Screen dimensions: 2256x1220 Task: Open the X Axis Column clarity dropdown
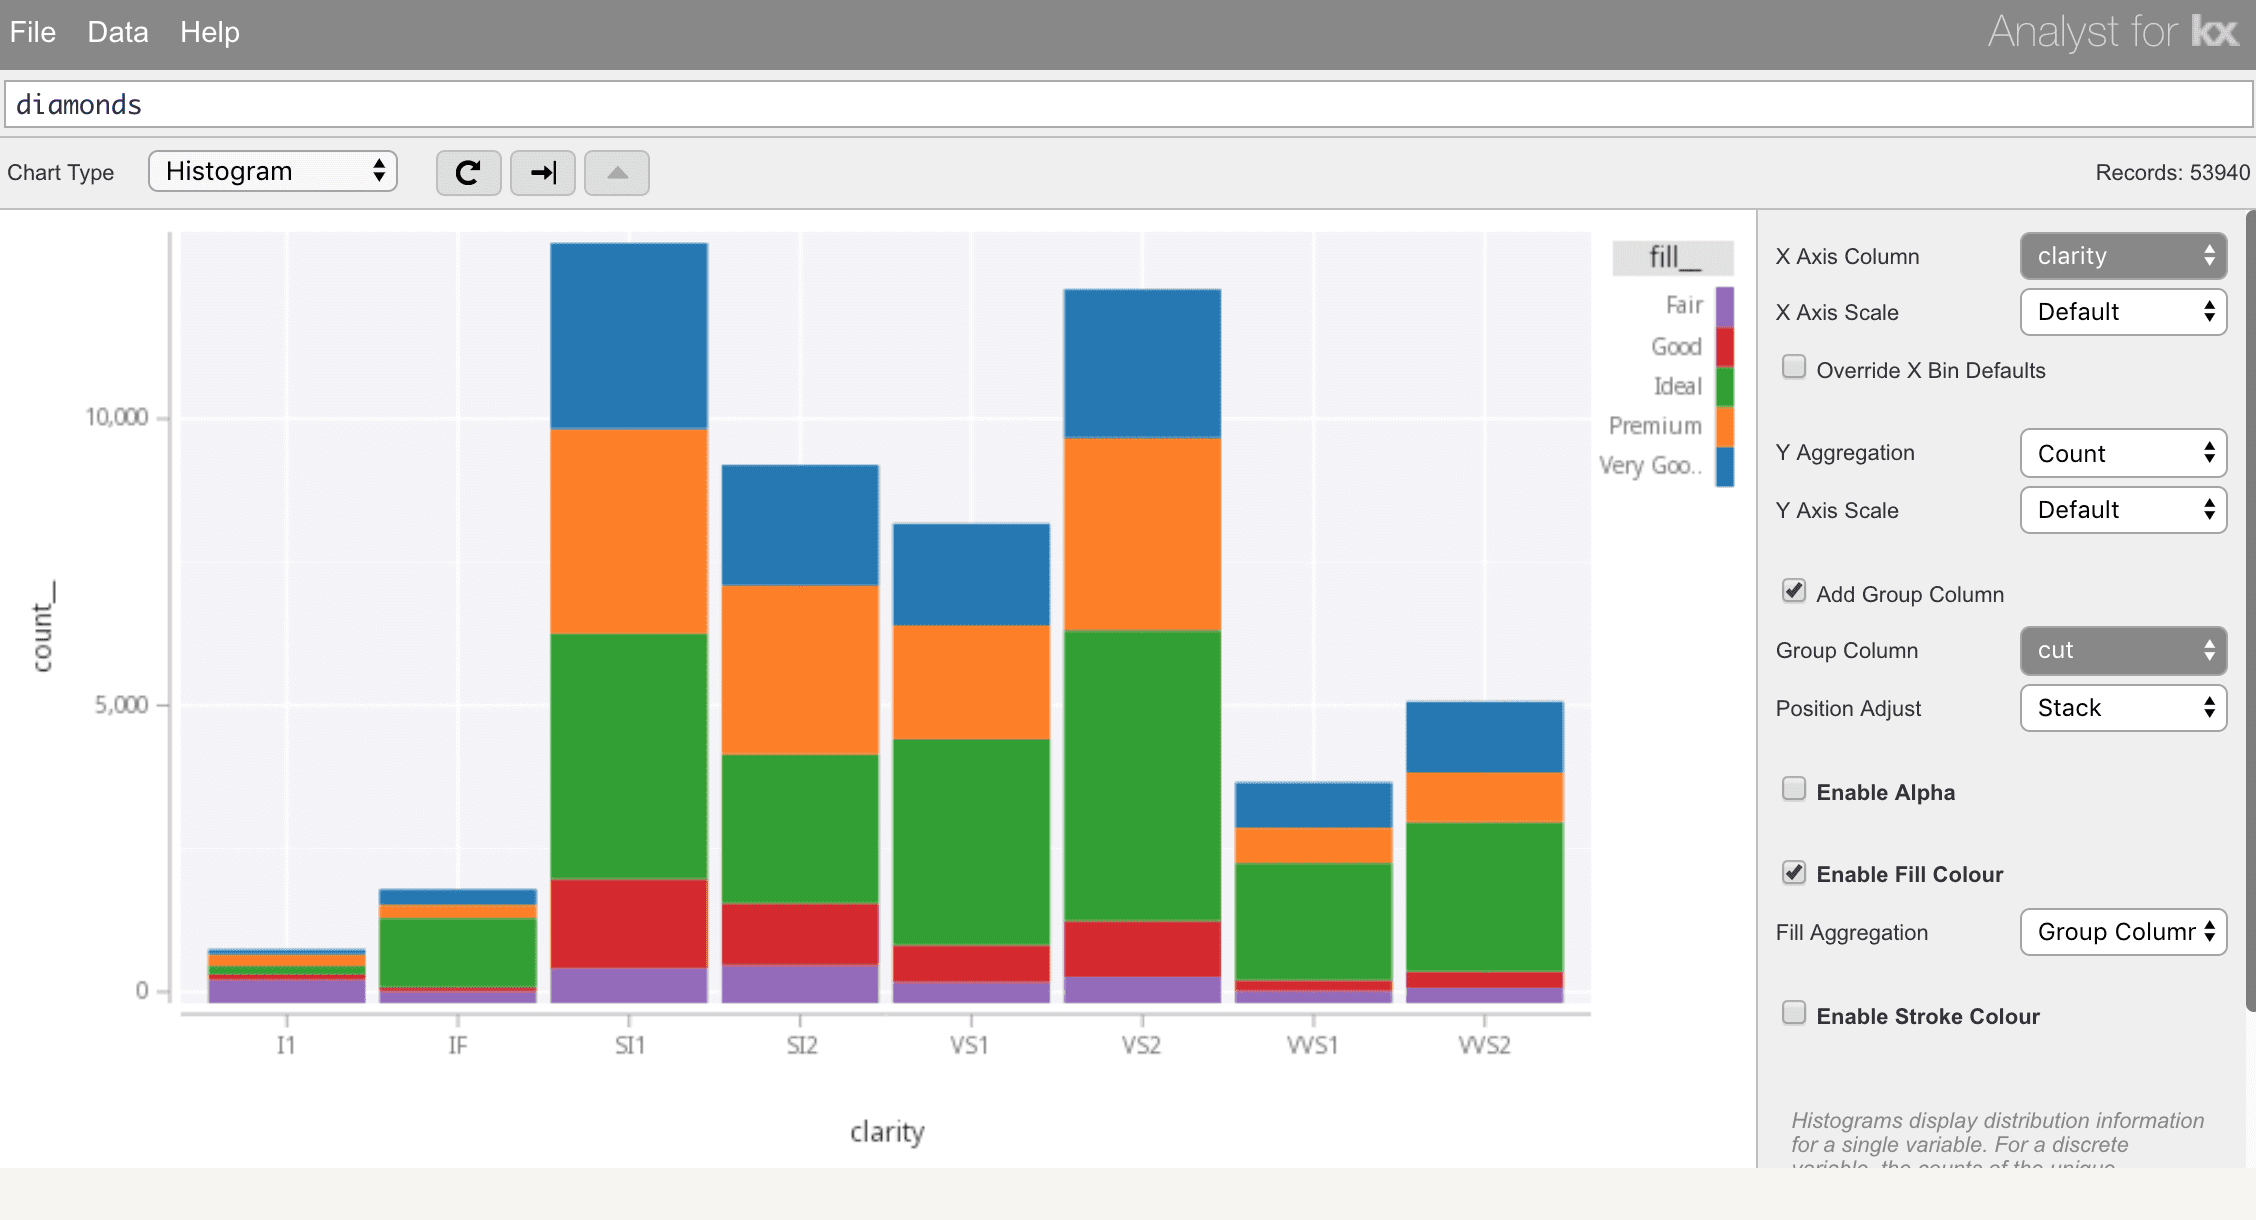(x=2123, y=256)
